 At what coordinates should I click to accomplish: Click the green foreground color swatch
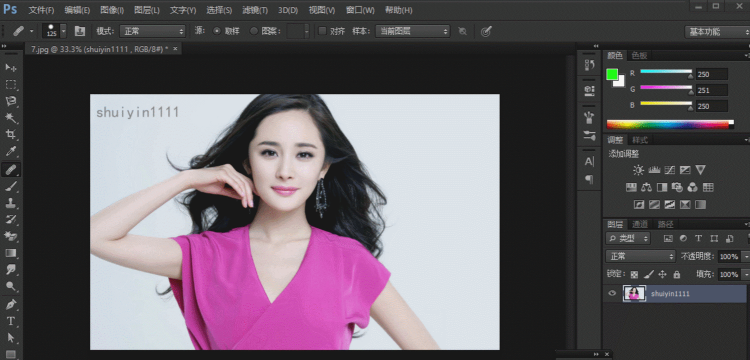612,75
